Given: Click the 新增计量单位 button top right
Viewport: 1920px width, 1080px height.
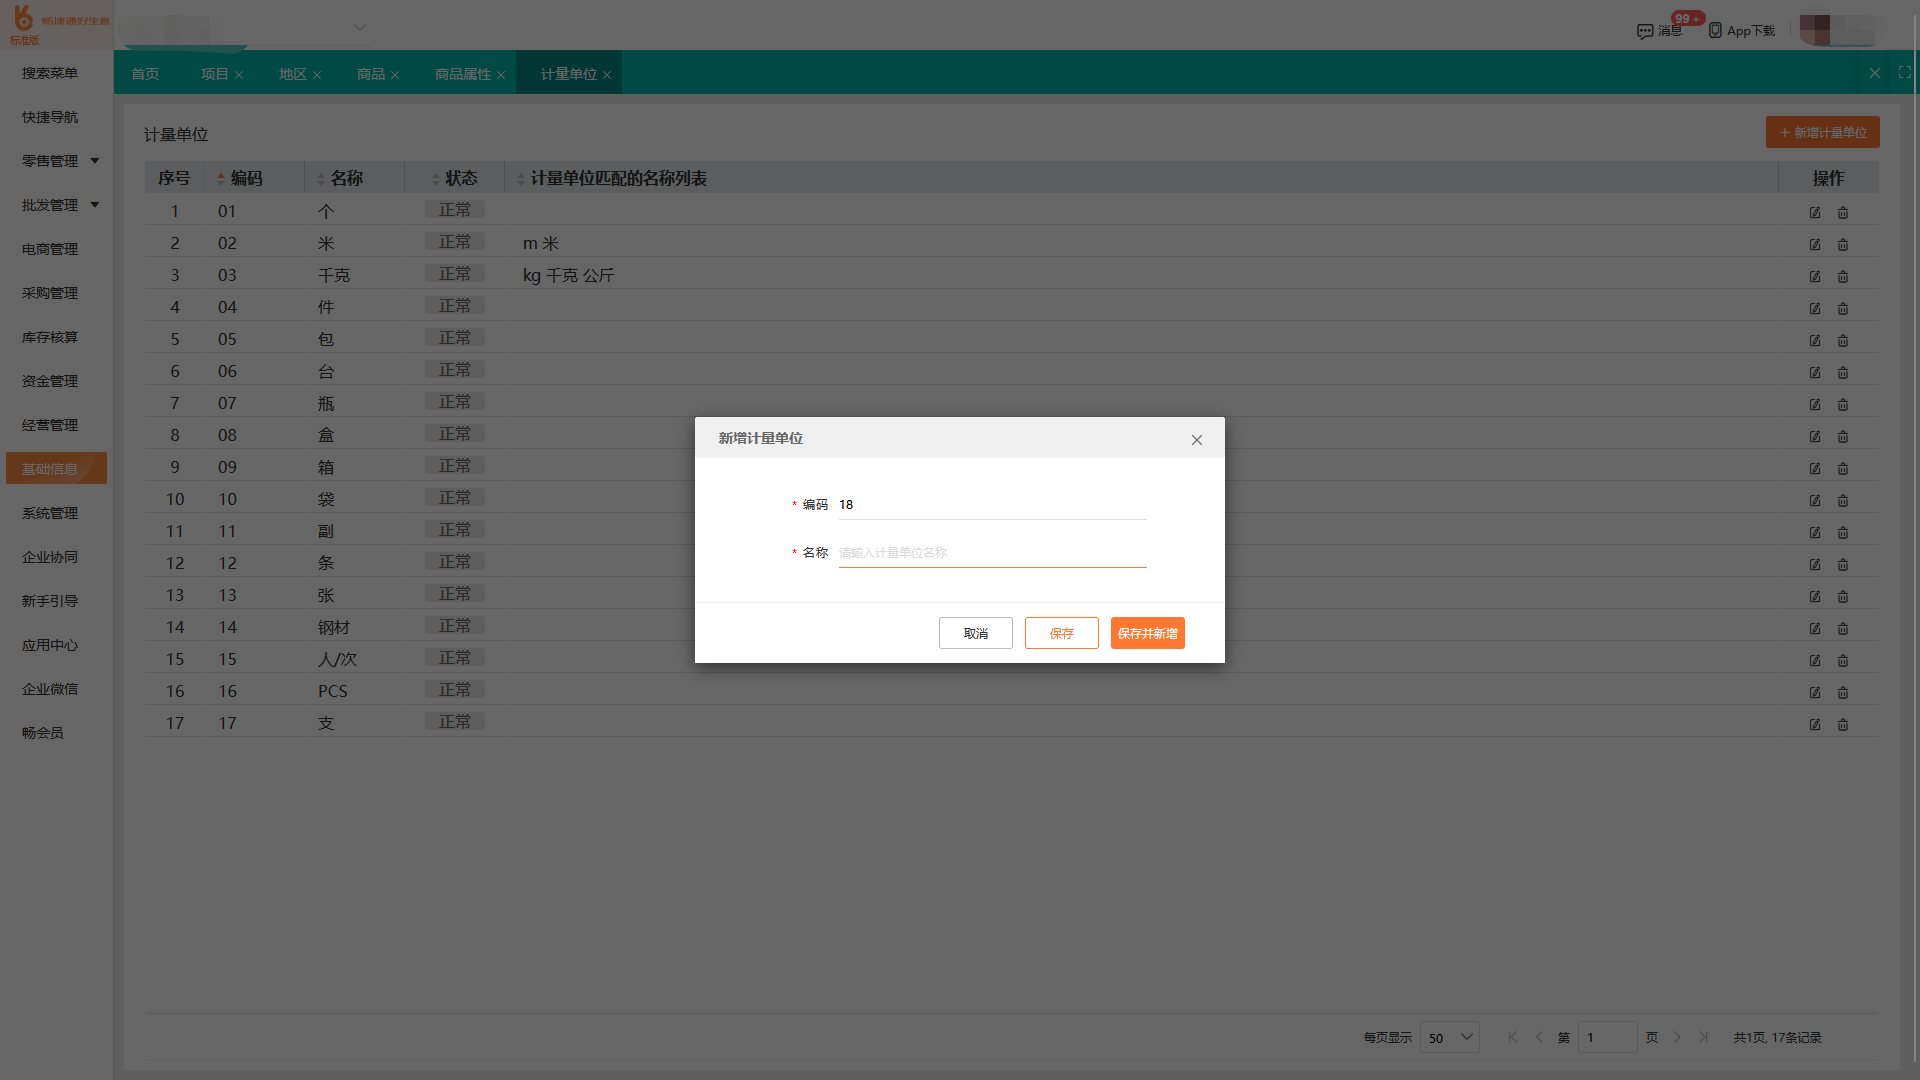Looking at the screenshot, I should point(1821,132).
